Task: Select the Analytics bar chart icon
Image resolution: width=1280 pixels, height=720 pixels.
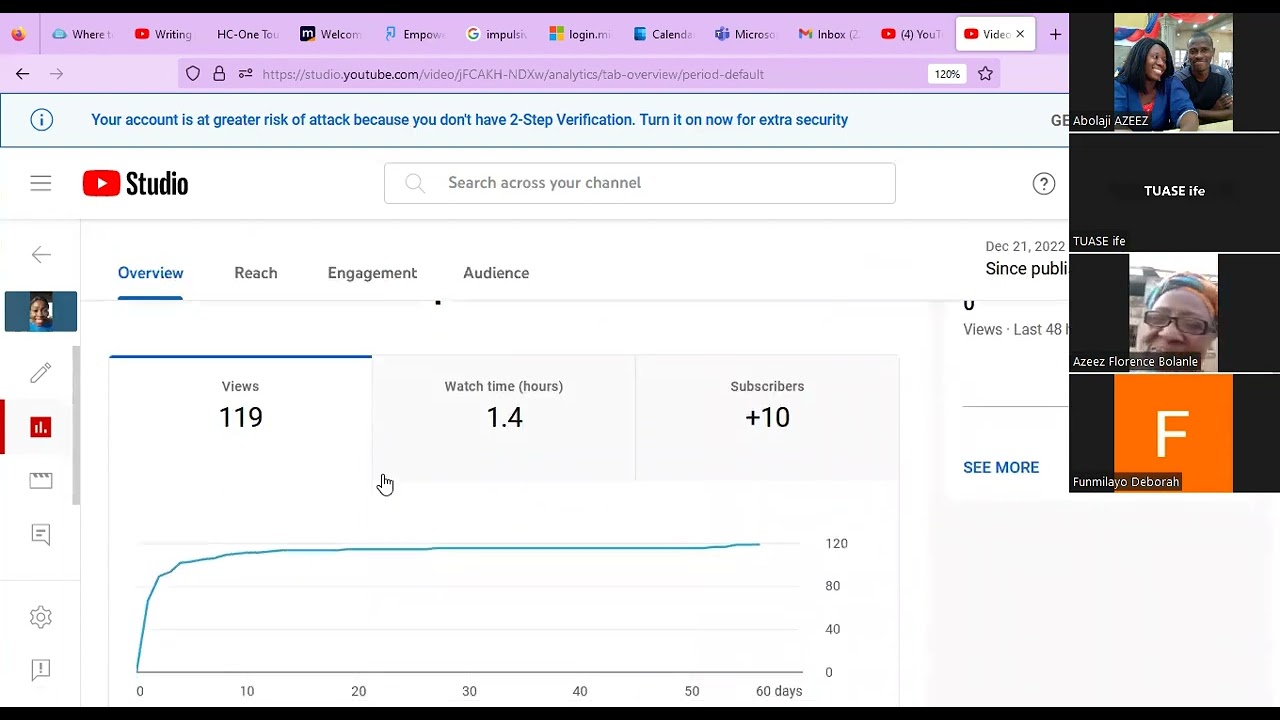Action: click(x=40, y=427)
